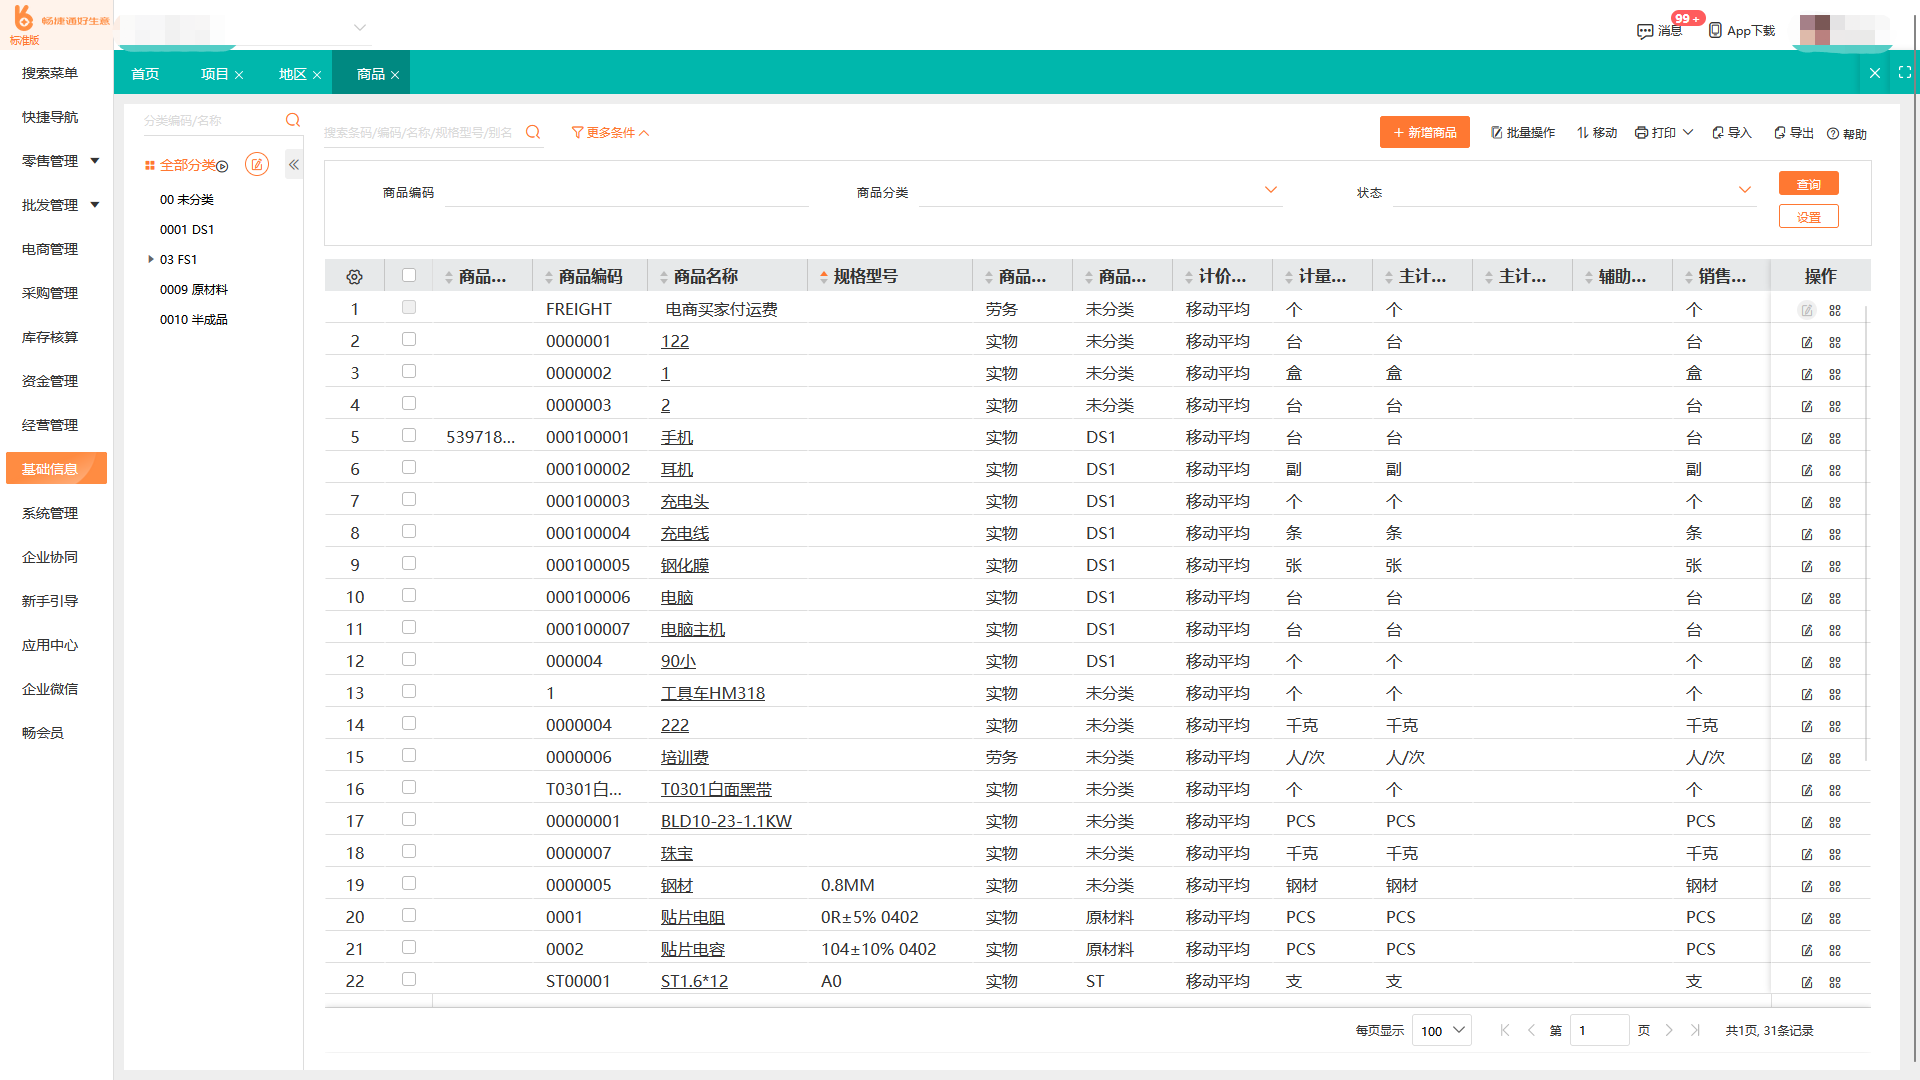1920x1080 pixels.
Task: Expand 更多条件 filter options
Action: click(612, 131)
